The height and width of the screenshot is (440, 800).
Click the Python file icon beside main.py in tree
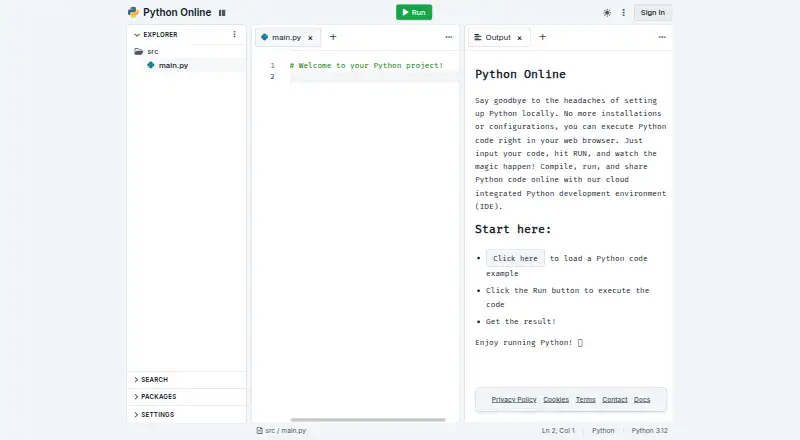click(151, 65)
